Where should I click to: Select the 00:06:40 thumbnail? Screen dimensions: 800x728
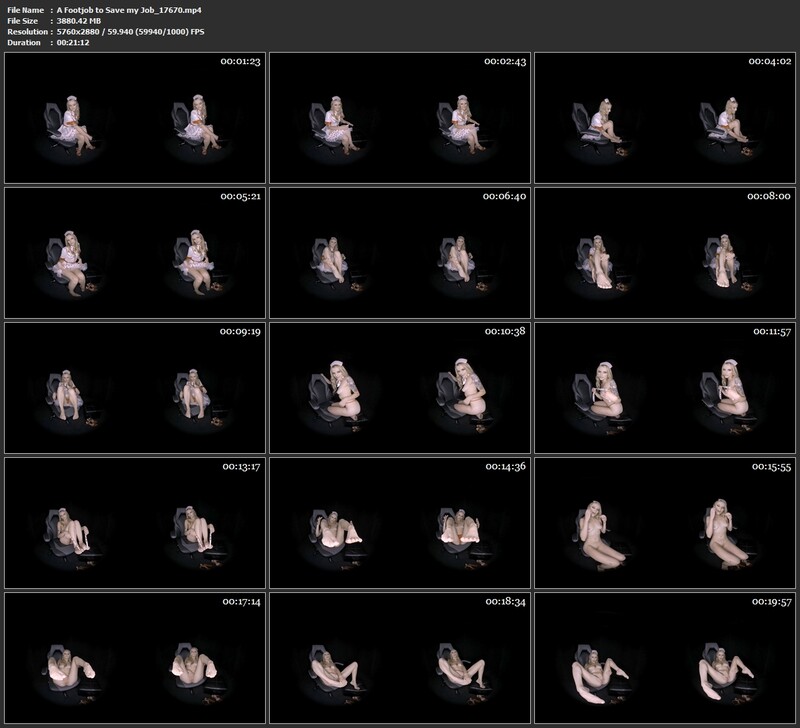click(x=399, y=253)
